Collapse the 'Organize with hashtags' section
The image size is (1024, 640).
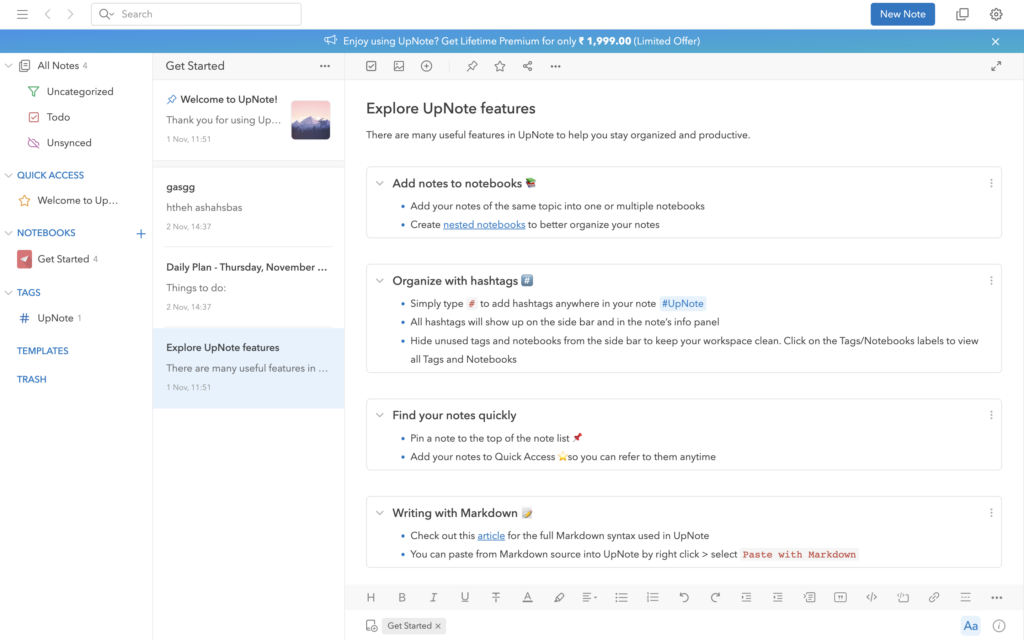379,281
